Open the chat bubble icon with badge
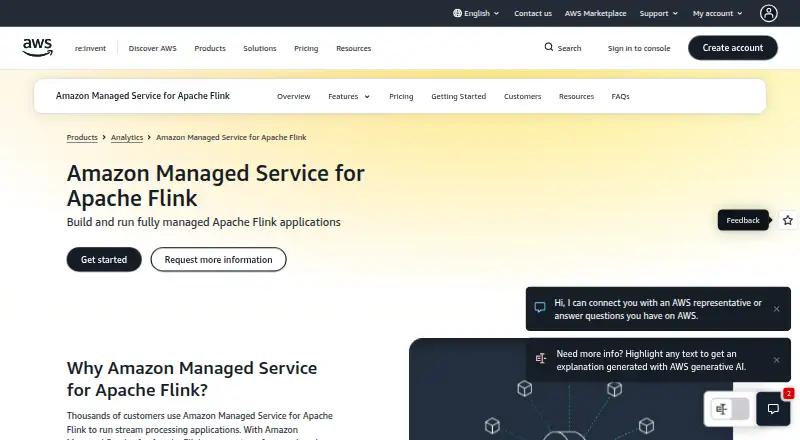 [x=773, y=409]
